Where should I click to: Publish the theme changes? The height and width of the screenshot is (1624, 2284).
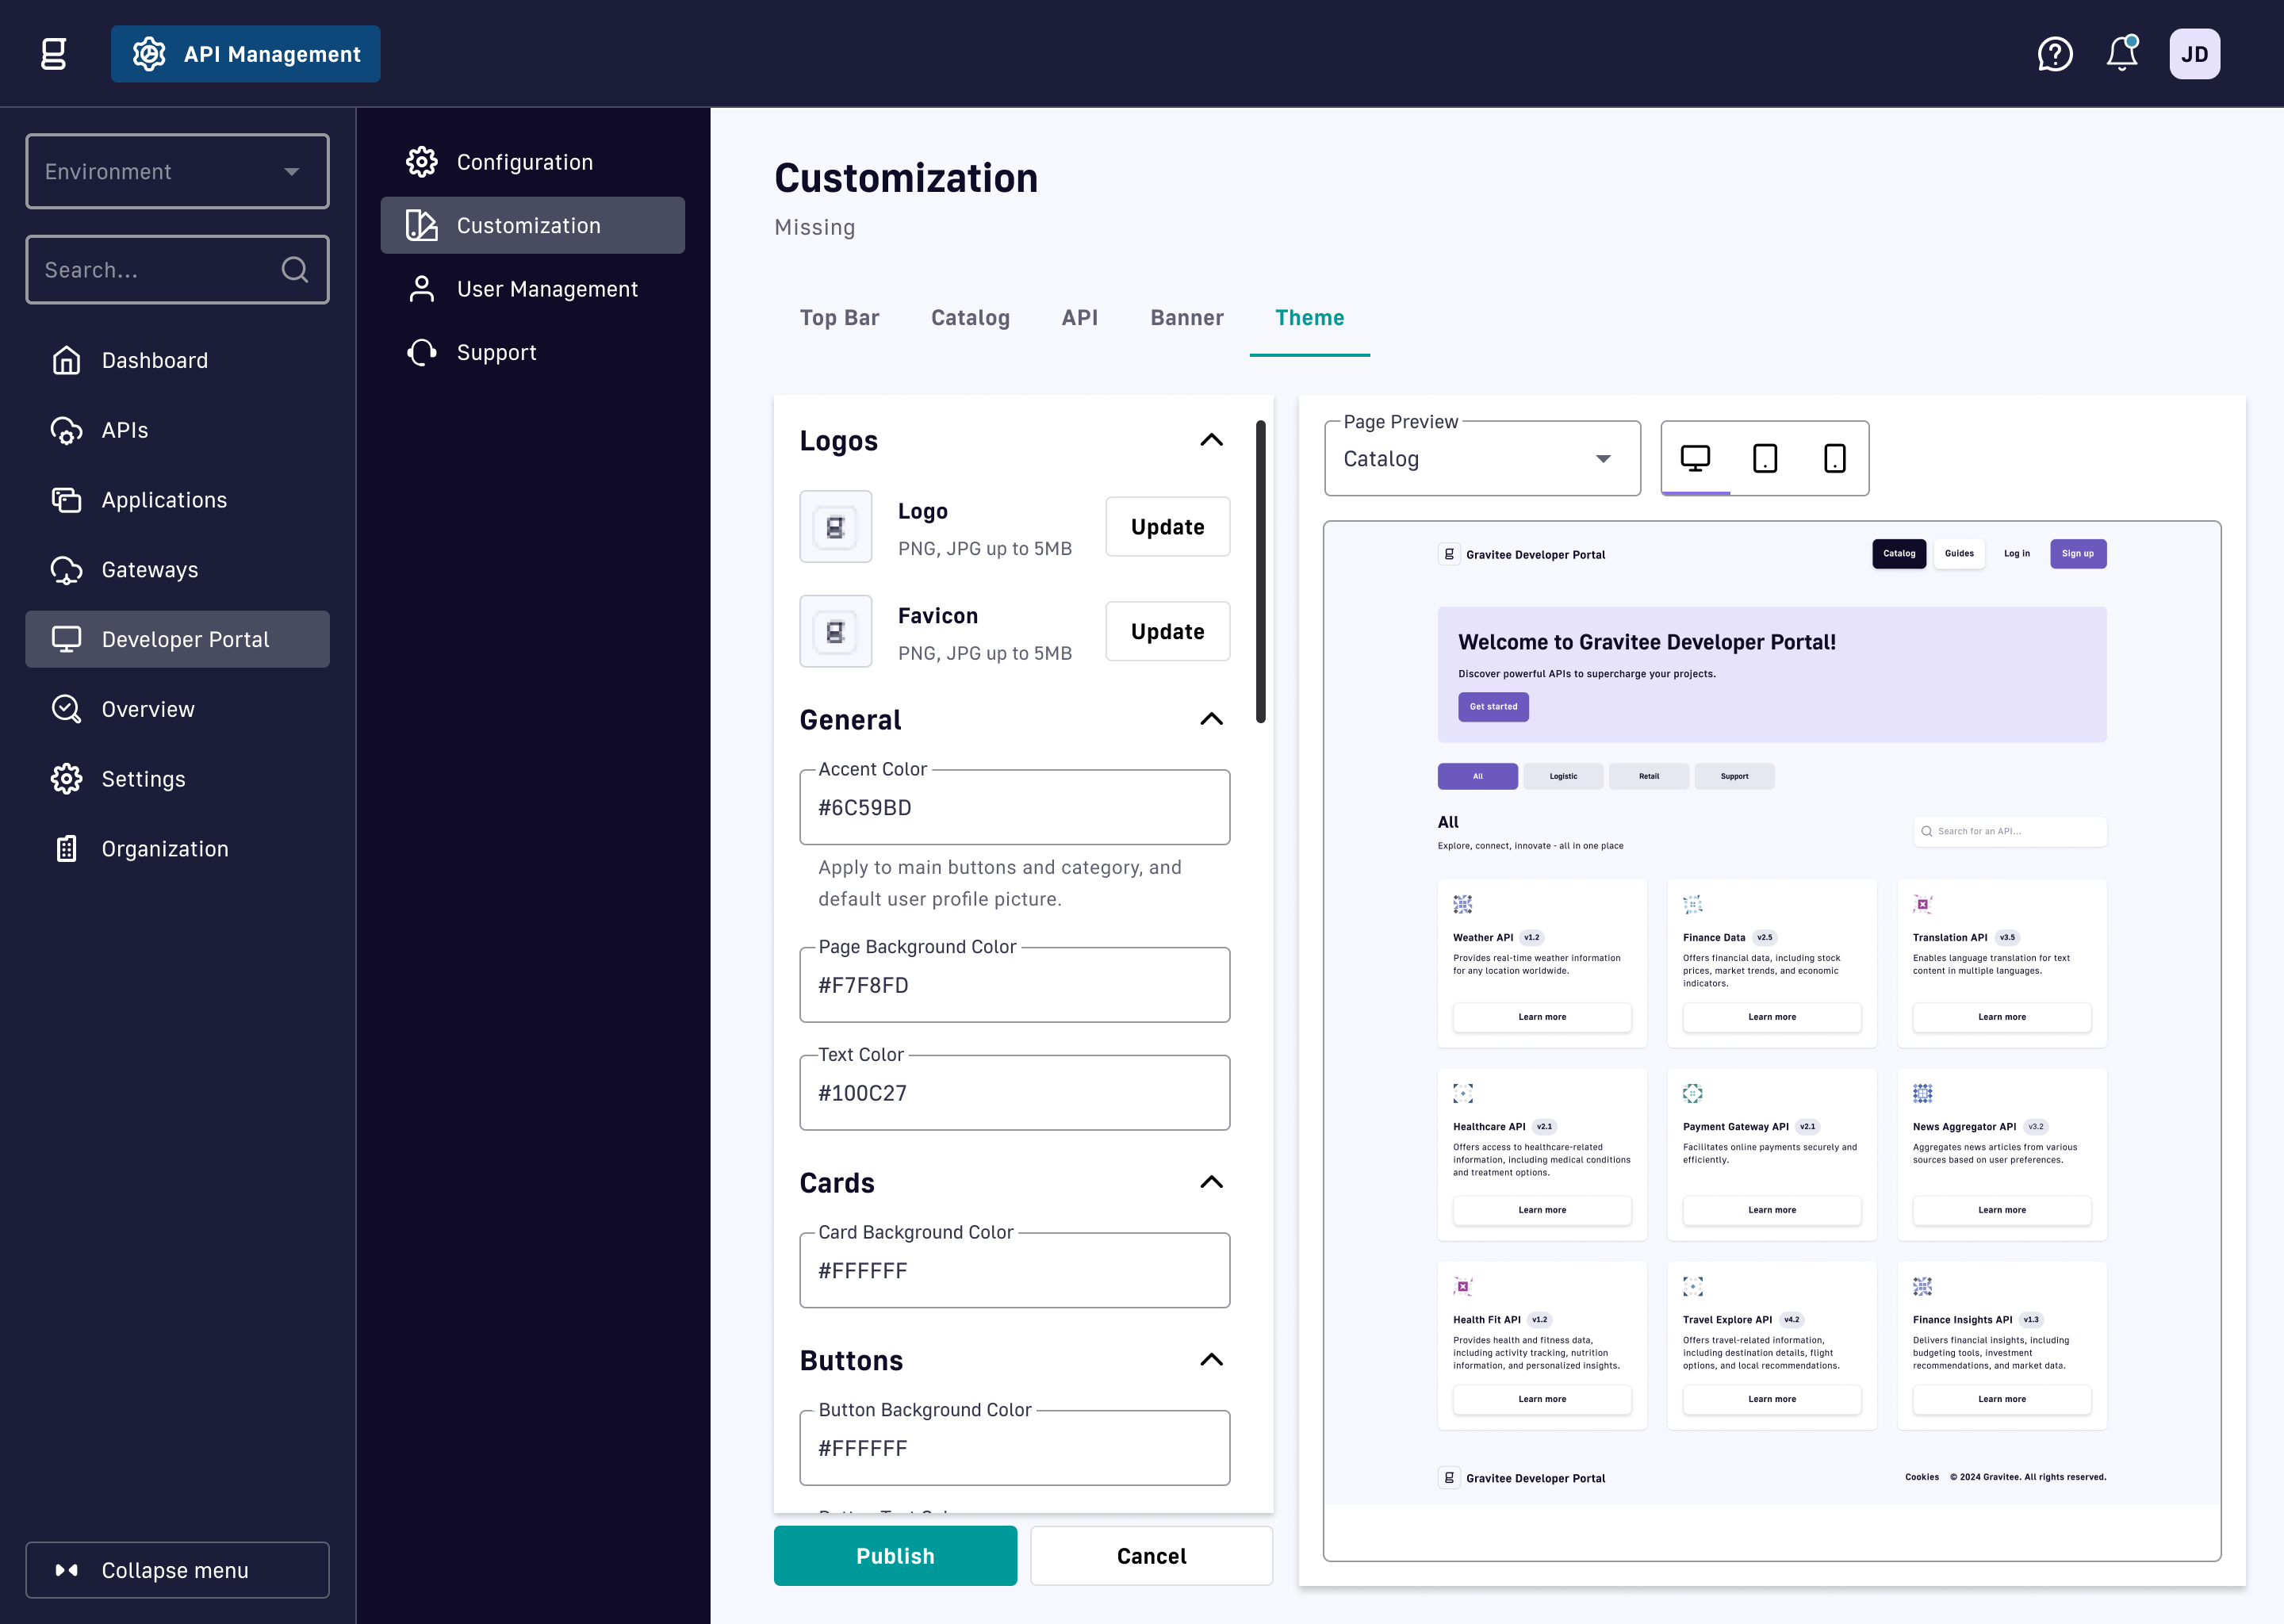894,1555
